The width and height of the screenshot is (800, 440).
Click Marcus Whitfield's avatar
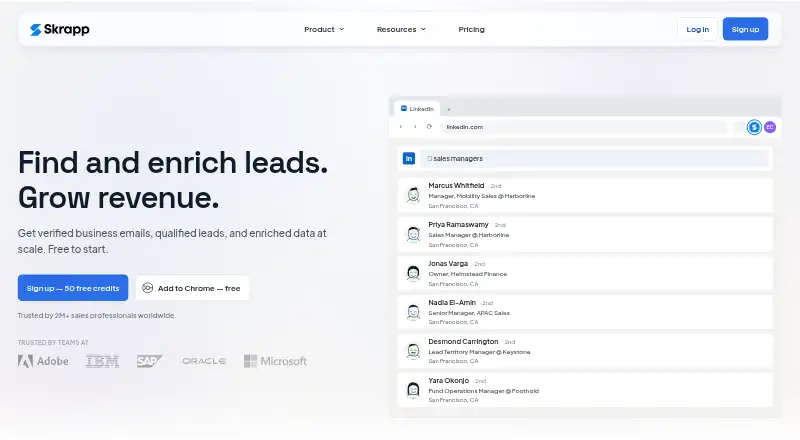(413, 195)
